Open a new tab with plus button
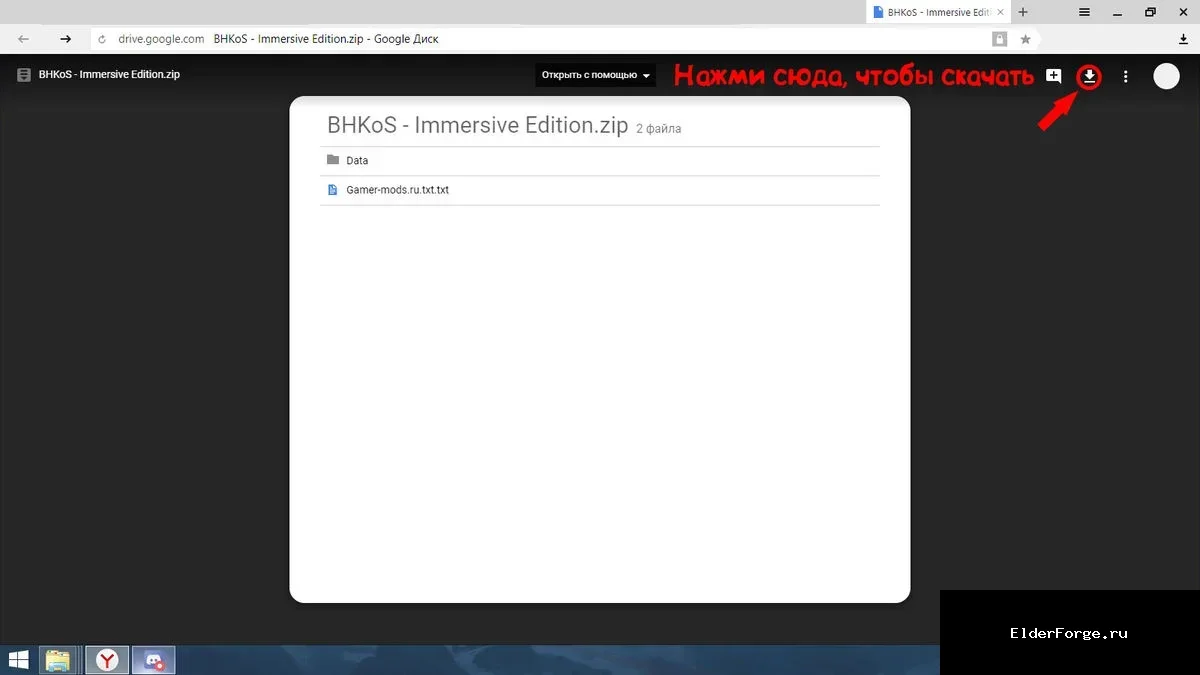 click(1023, 12)
